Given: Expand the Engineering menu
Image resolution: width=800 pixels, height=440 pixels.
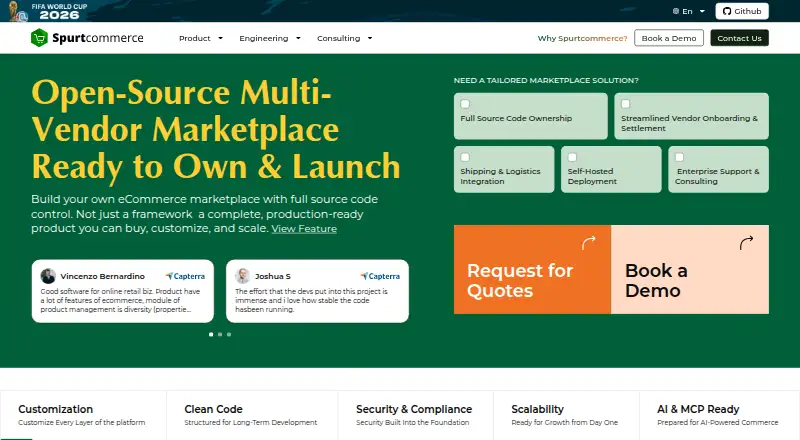Looking at the screenshot, I should point(270,38).
